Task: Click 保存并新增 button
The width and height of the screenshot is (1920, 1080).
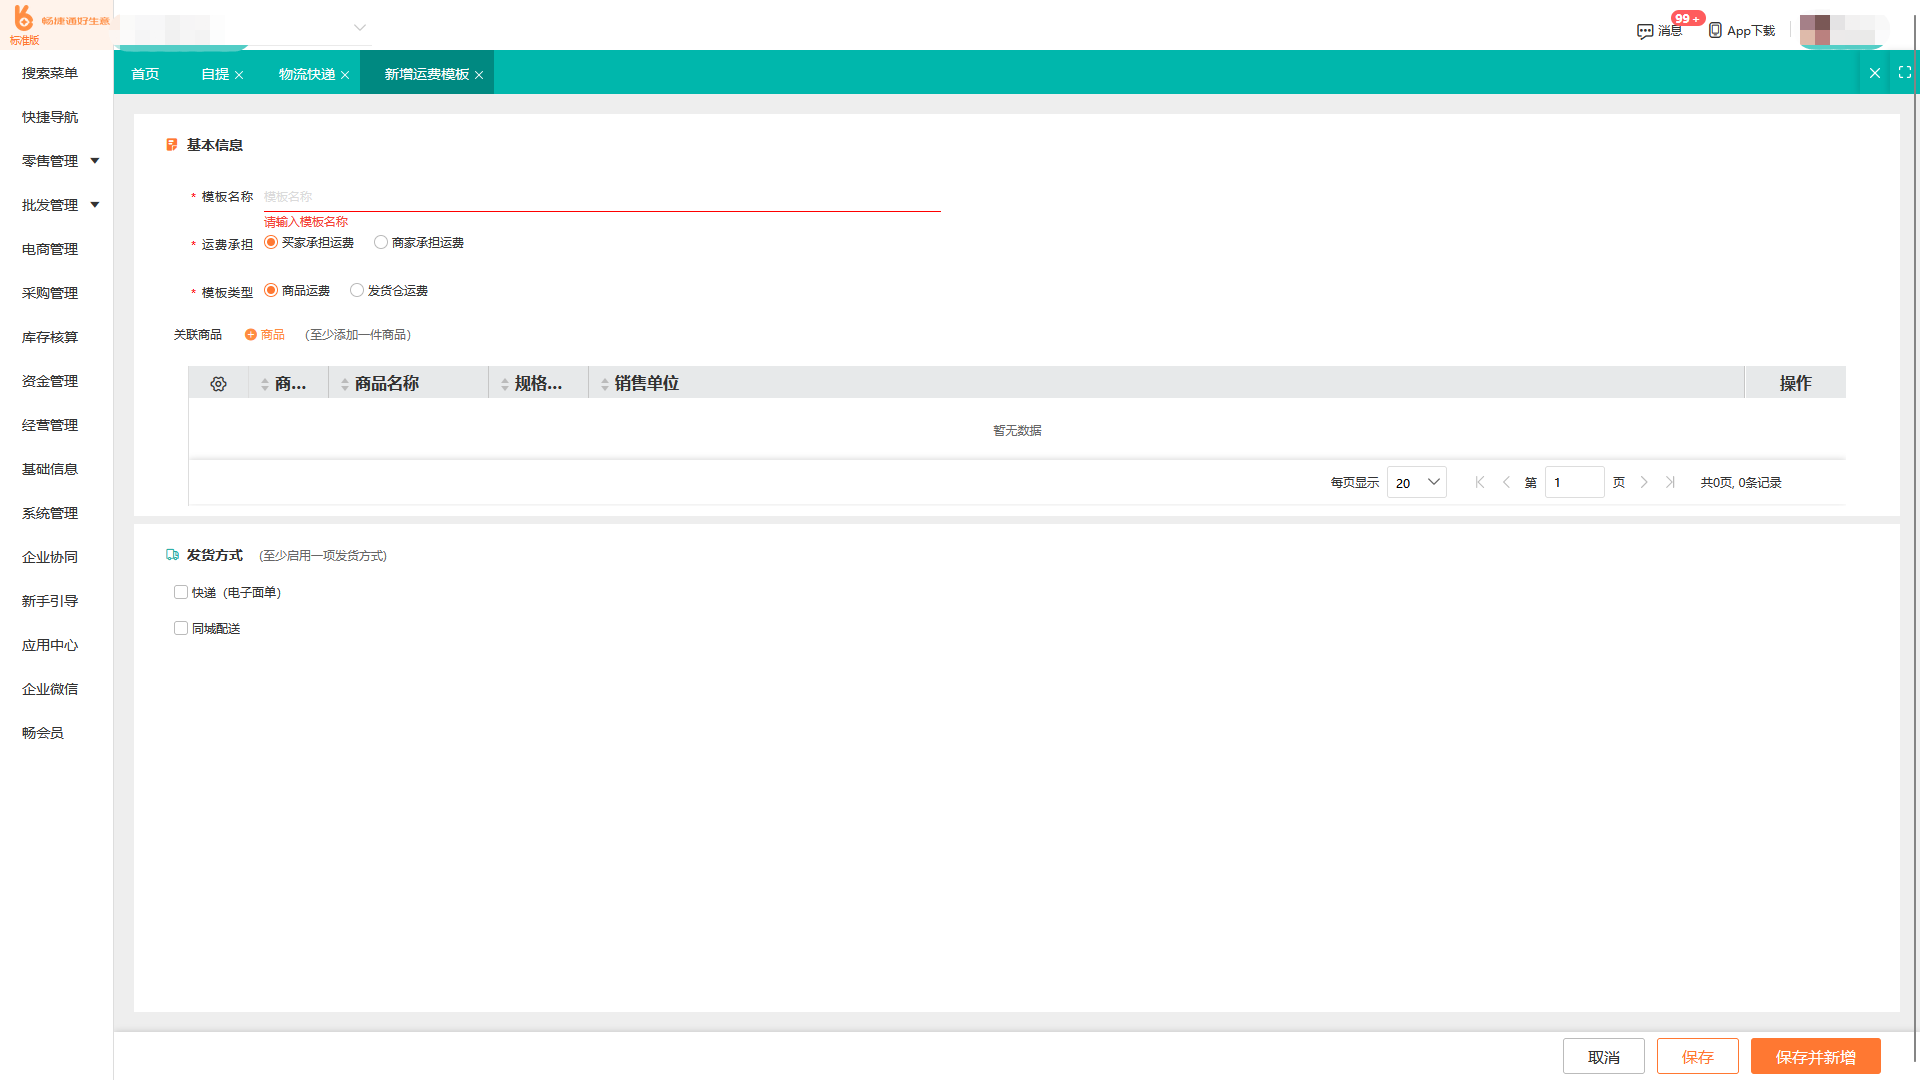Action: (x=1813, y=1054)
